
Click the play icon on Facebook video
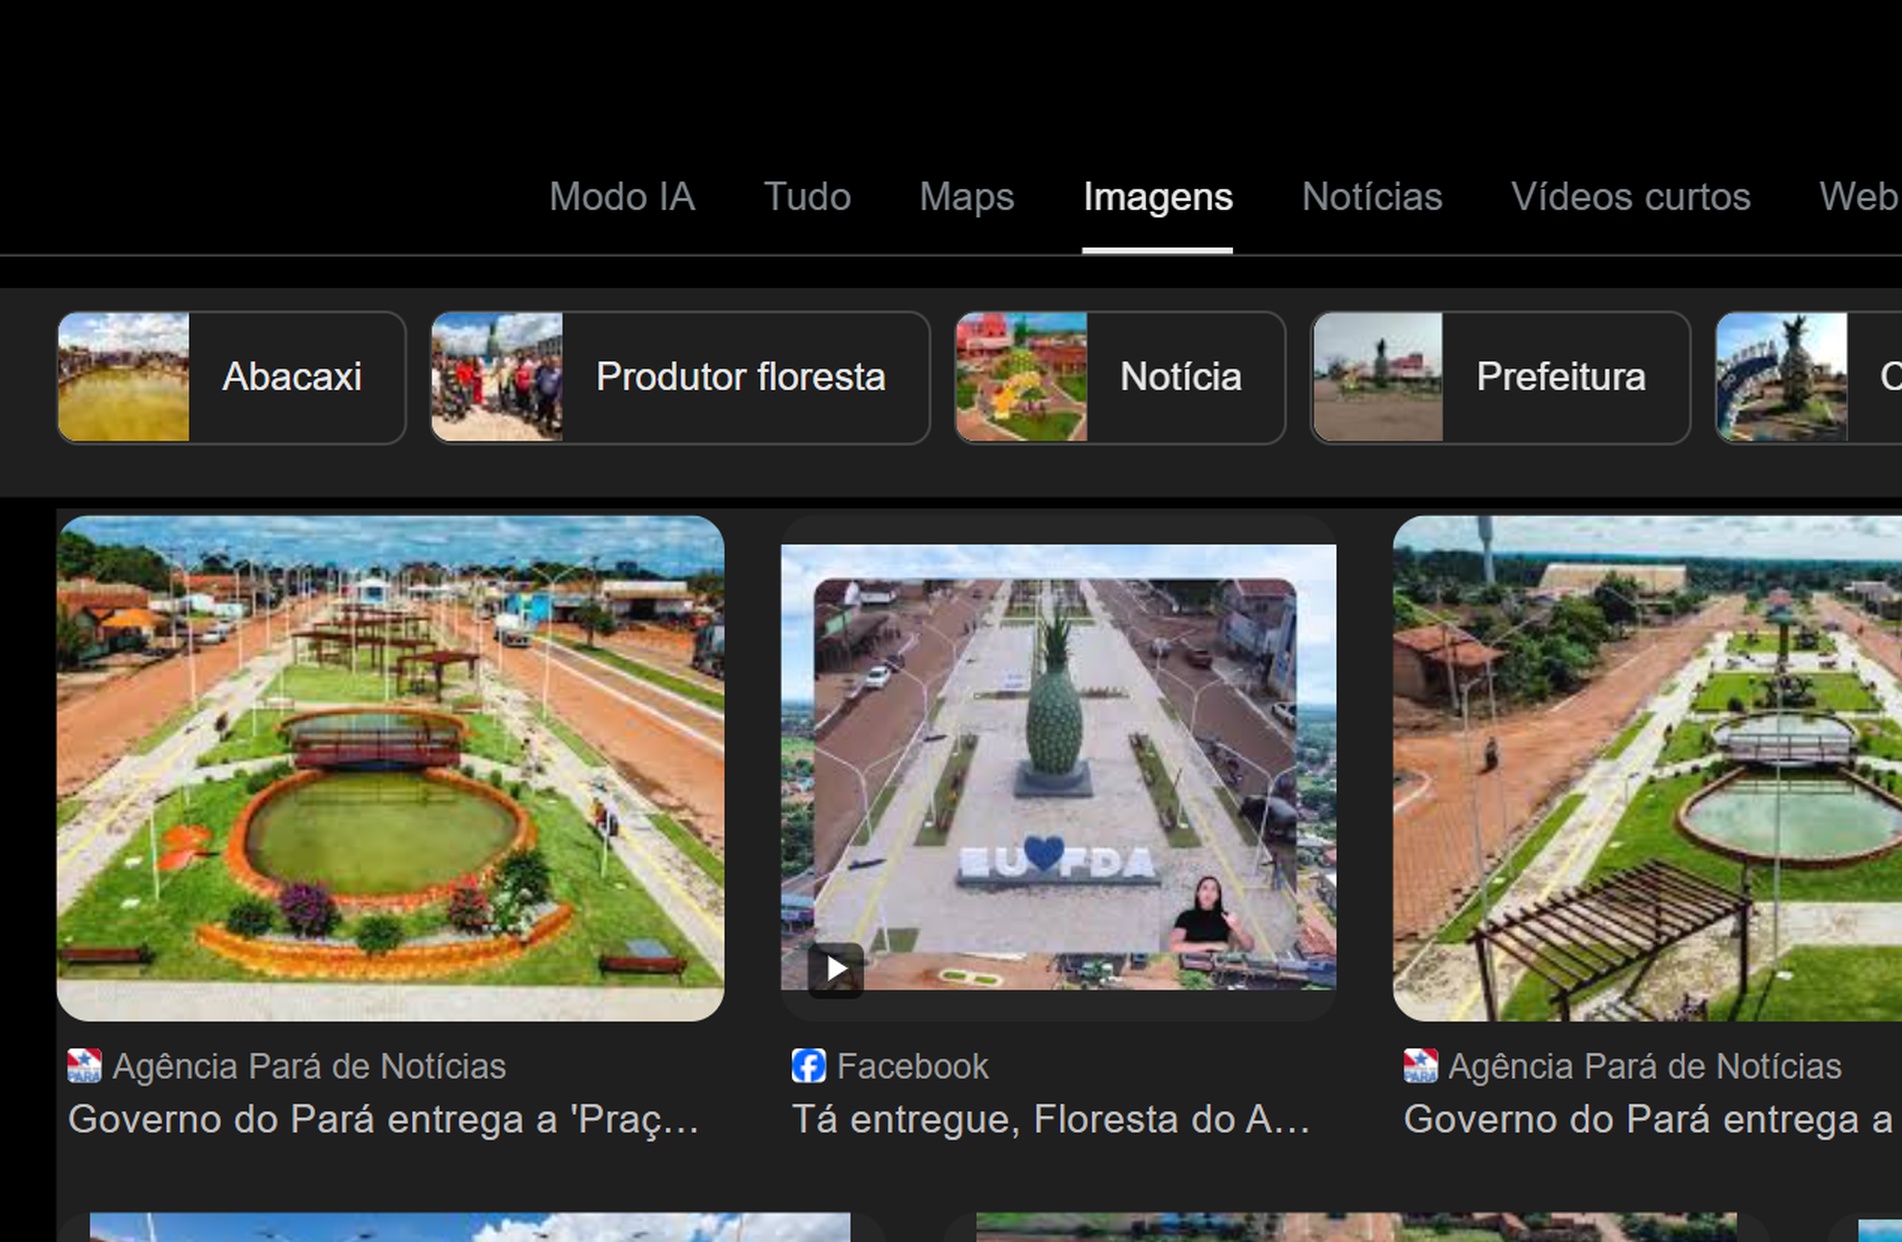pos(836,968)
